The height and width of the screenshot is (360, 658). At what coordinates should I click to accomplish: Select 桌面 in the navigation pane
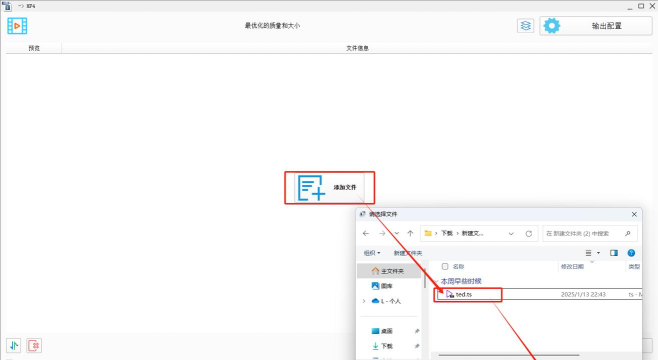click(382, 331)
